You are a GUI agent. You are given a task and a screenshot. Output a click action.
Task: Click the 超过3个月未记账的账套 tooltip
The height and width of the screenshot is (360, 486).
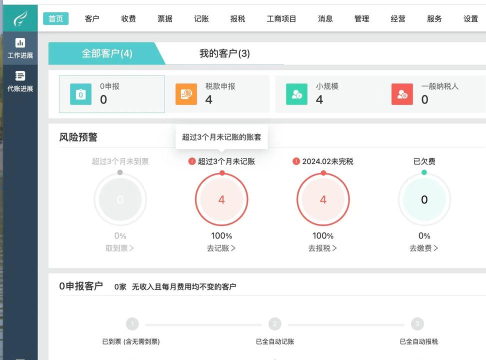[x=222, y=137]
